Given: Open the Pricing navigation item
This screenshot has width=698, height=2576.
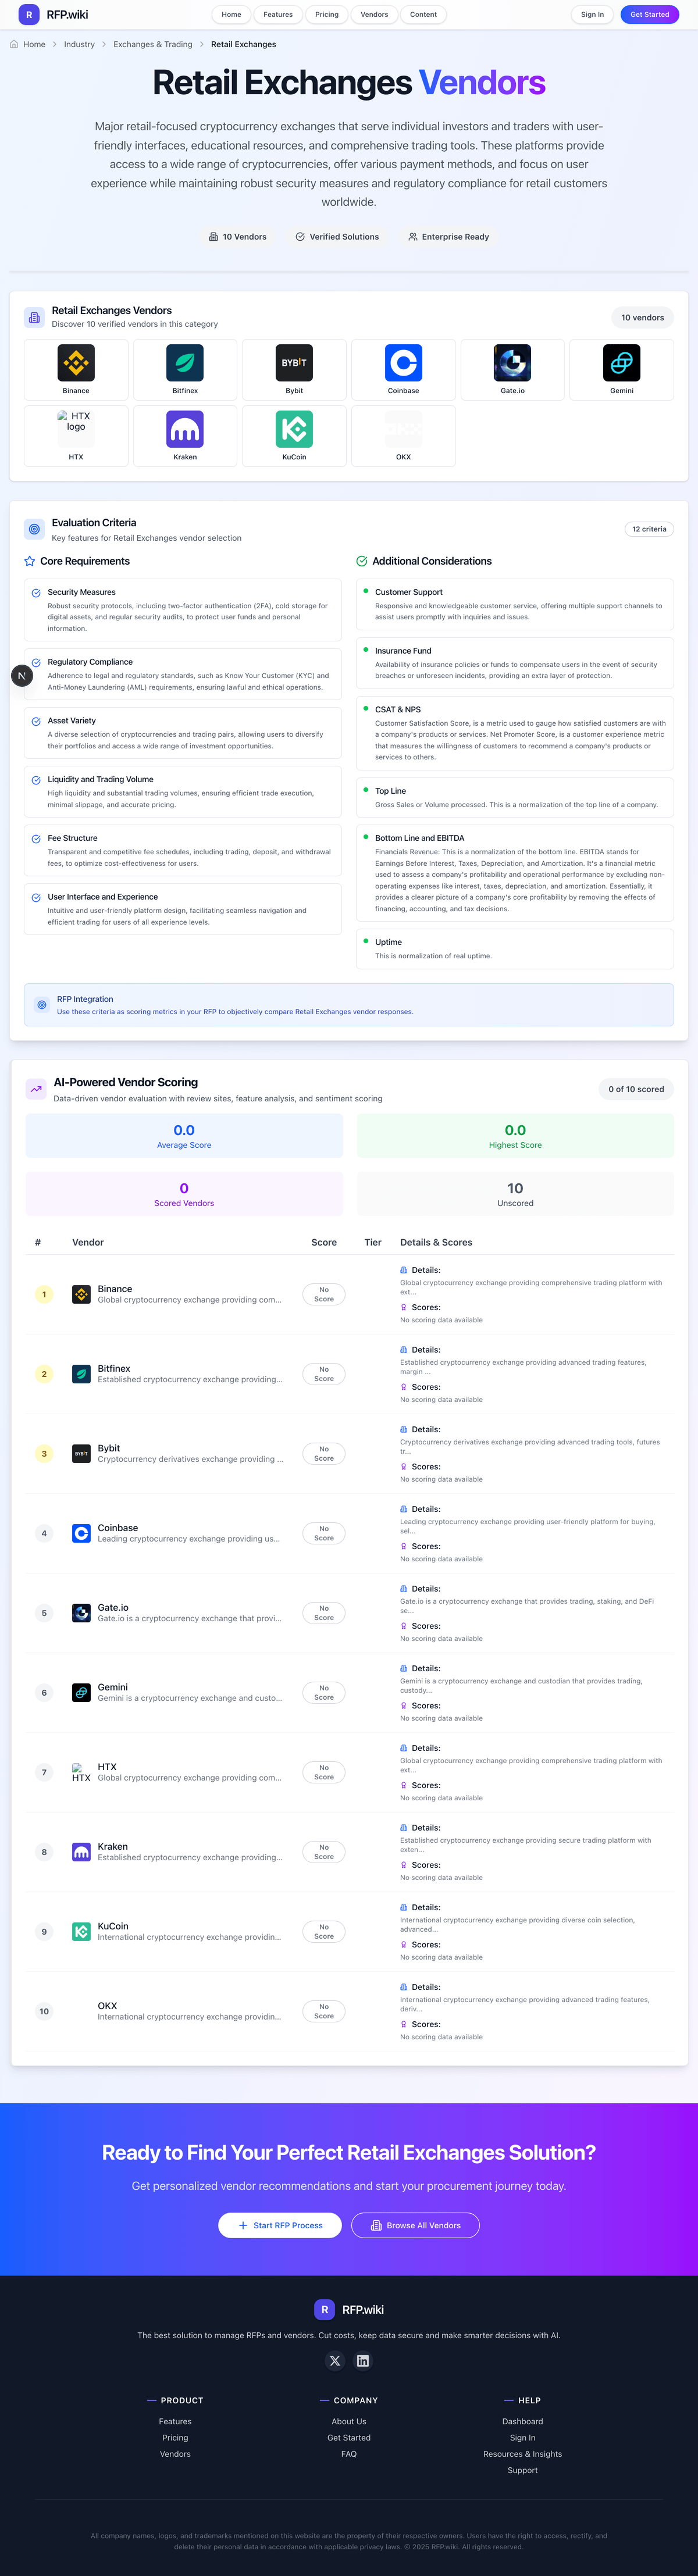Looking at the screenshot, I should 327,15.
